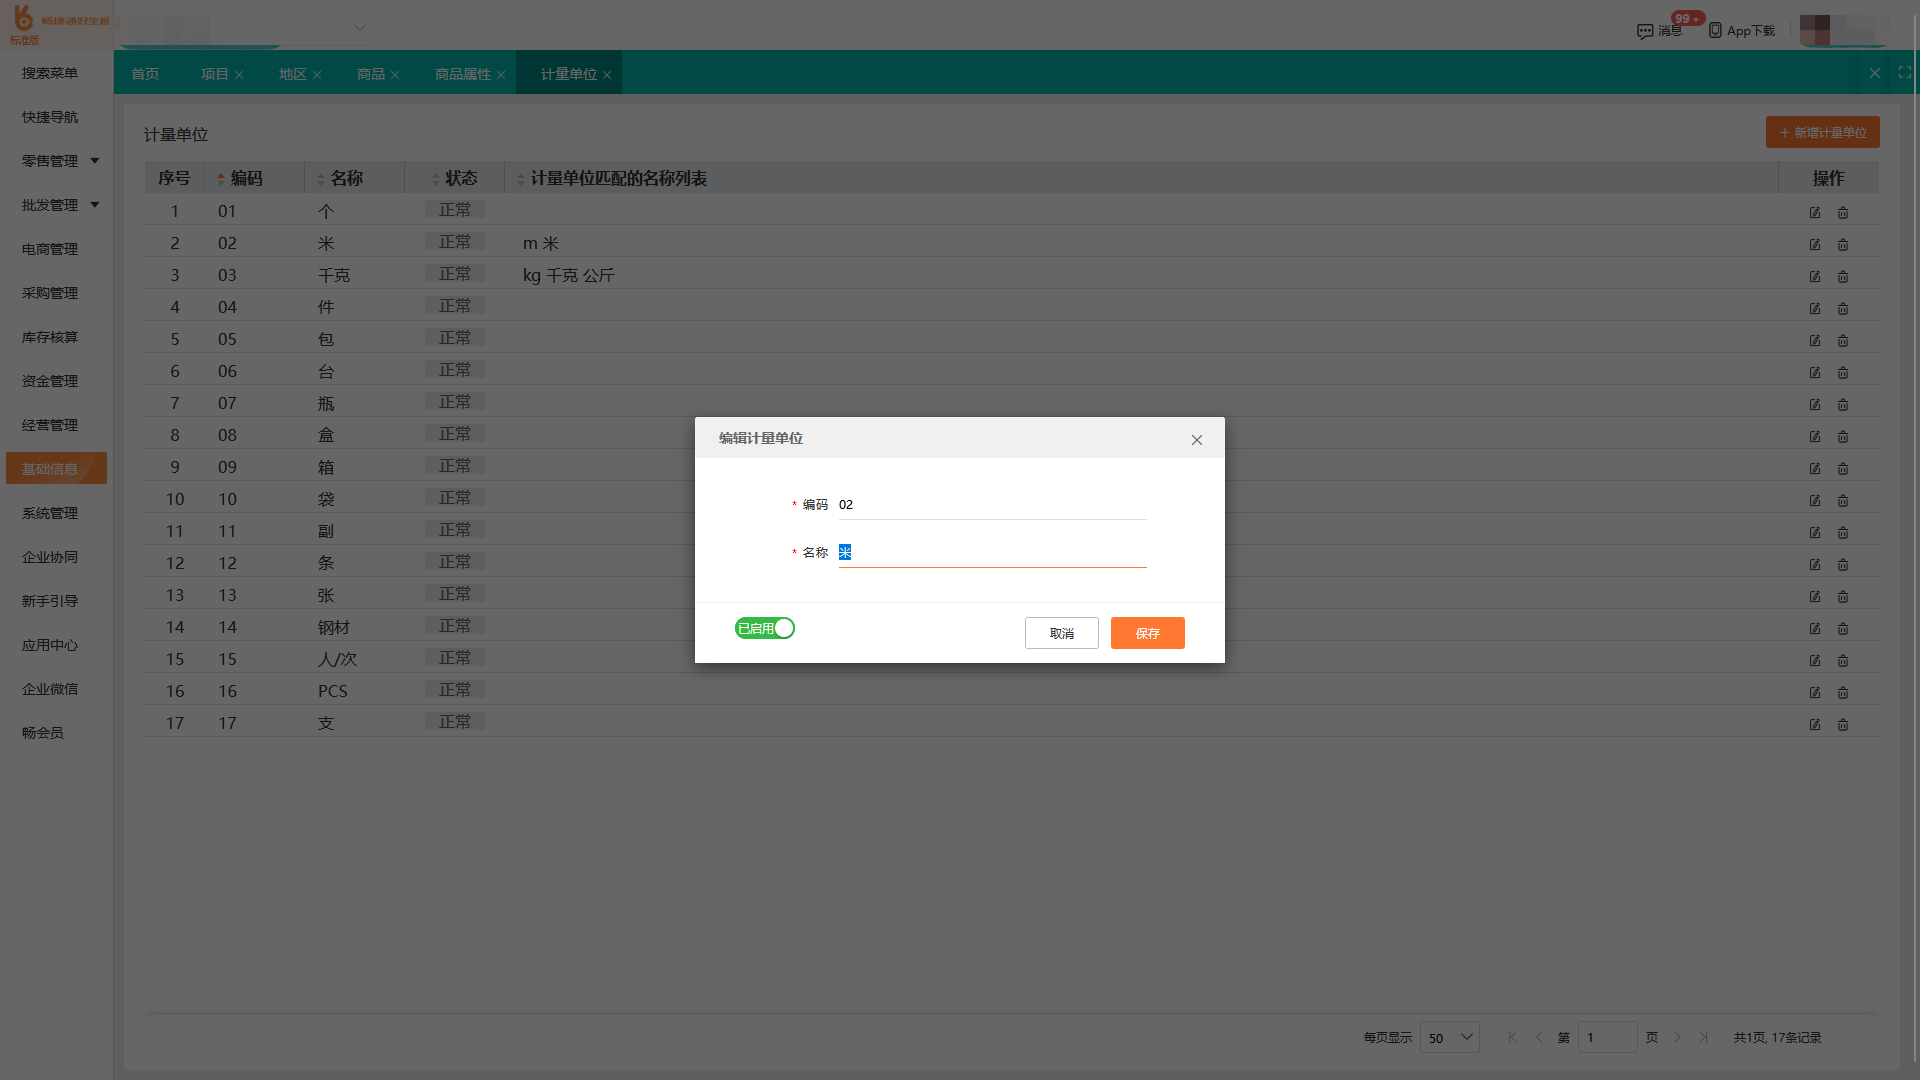The width and height of the screenshot is (1920, 1080).
Task: Toggle the 已启用 switch in dialog
Action: click(x=765, y=628)
